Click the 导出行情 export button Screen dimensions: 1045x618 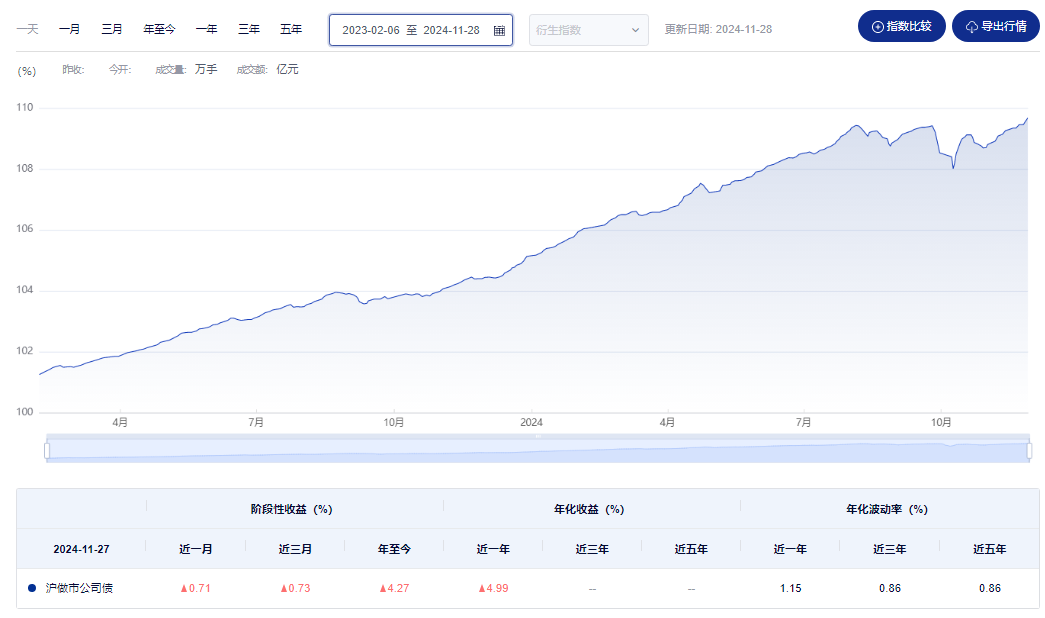[996, 27]
